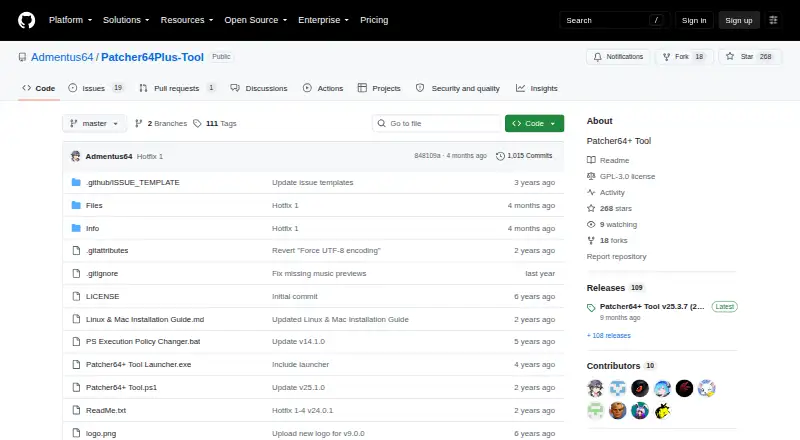800x440 pixels.
Task: Open the Enterprise dropdown
Action: tap(323, 20)
